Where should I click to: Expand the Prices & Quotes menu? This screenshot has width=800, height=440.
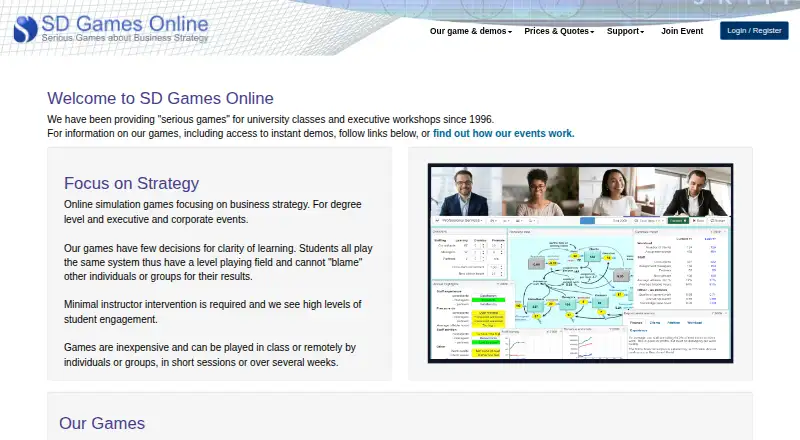coord(559,31)
